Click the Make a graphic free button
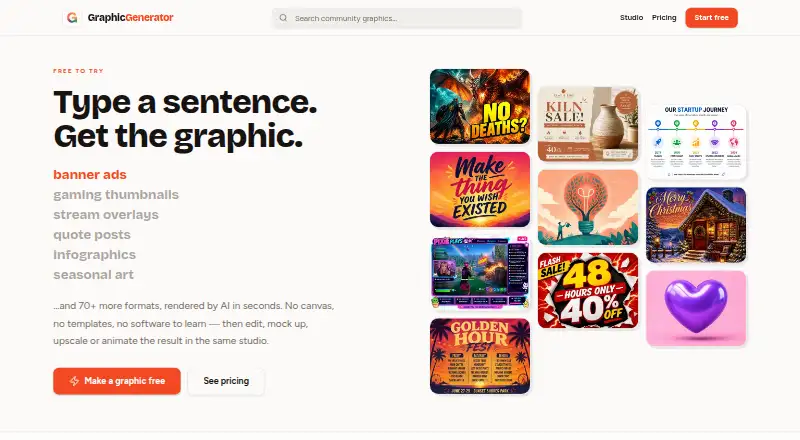Screen dimensions: 800x440 click(117, 381)
